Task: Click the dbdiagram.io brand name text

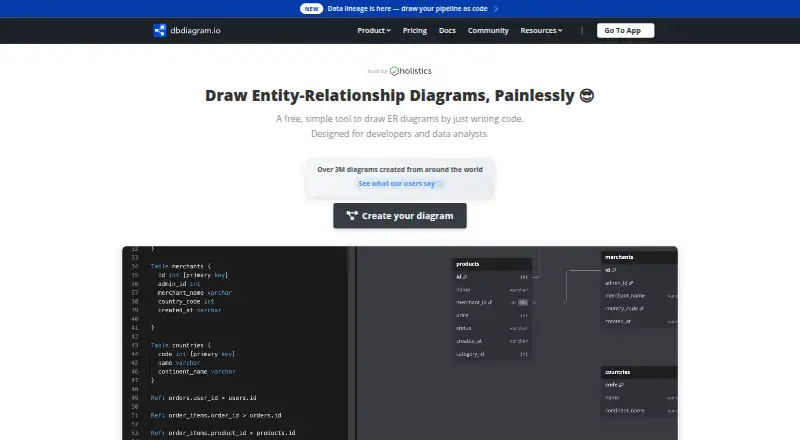Action: point(195,31)
